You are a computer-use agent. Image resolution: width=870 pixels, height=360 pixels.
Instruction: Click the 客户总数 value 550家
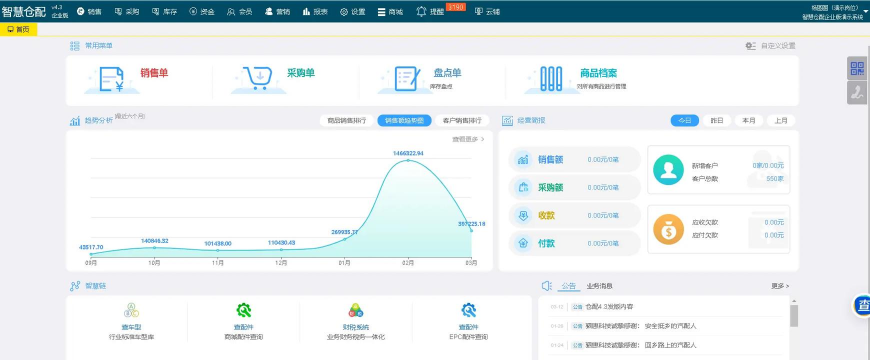click(x=775, y=179)
